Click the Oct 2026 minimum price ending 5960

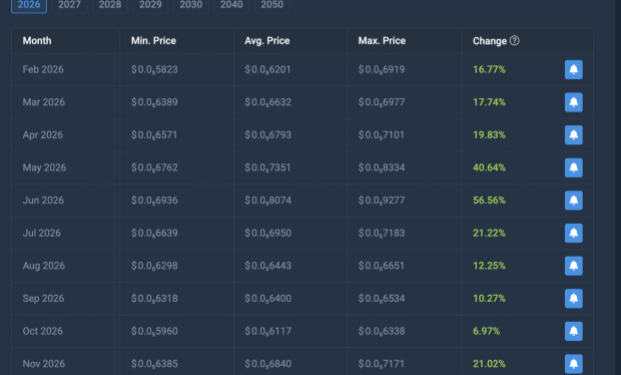pos(154,331)
